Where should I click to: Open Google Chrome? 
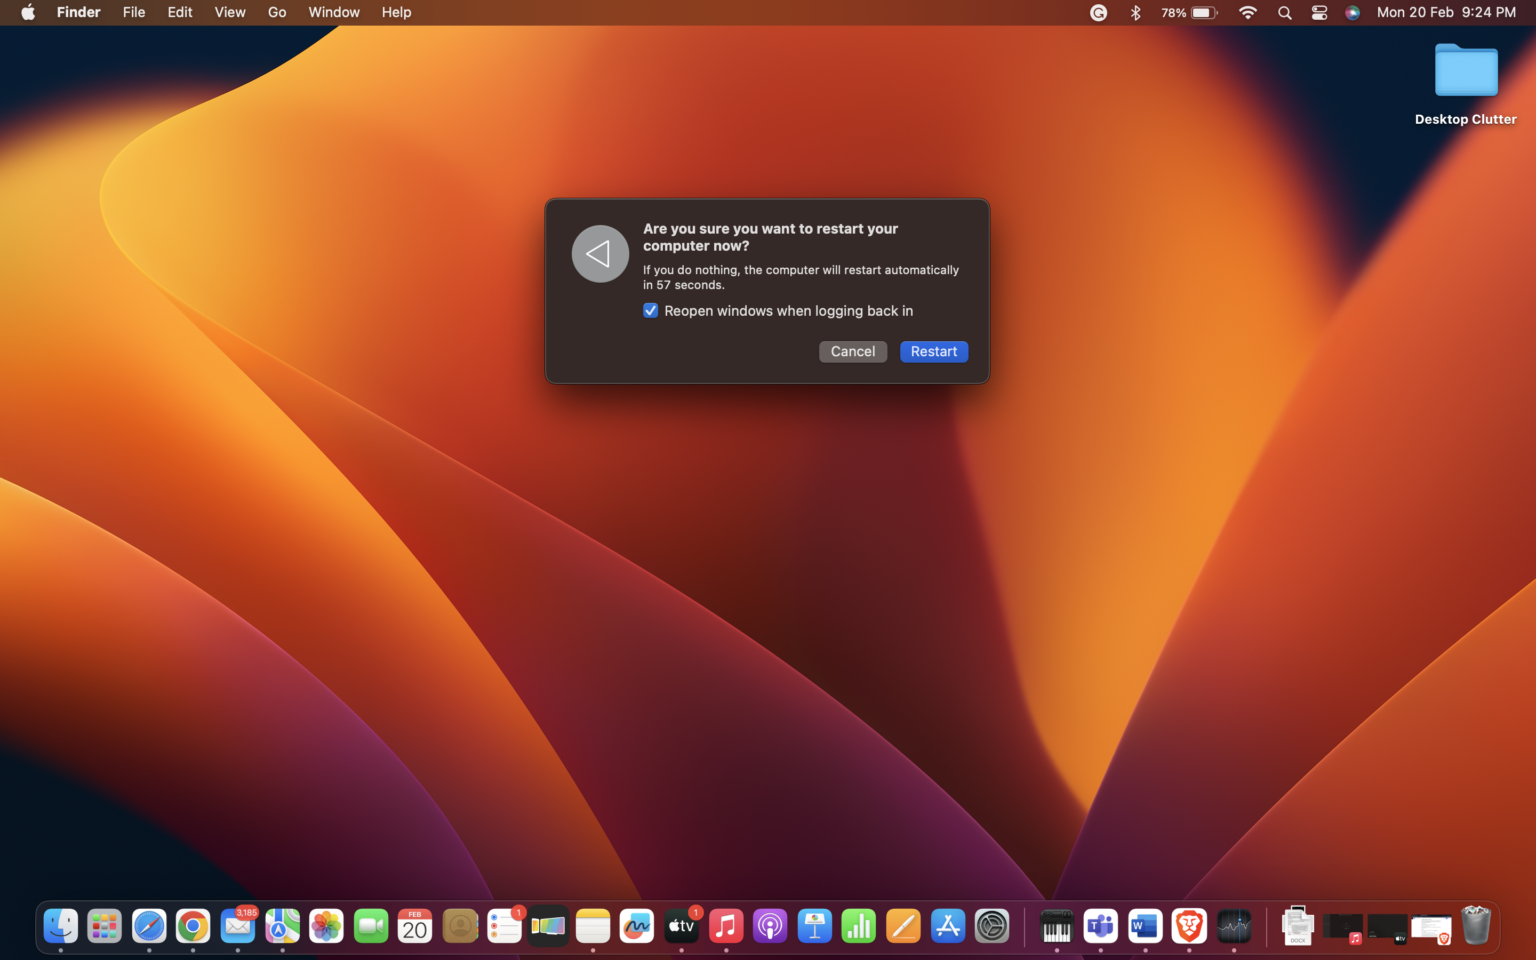coord(193,926)
